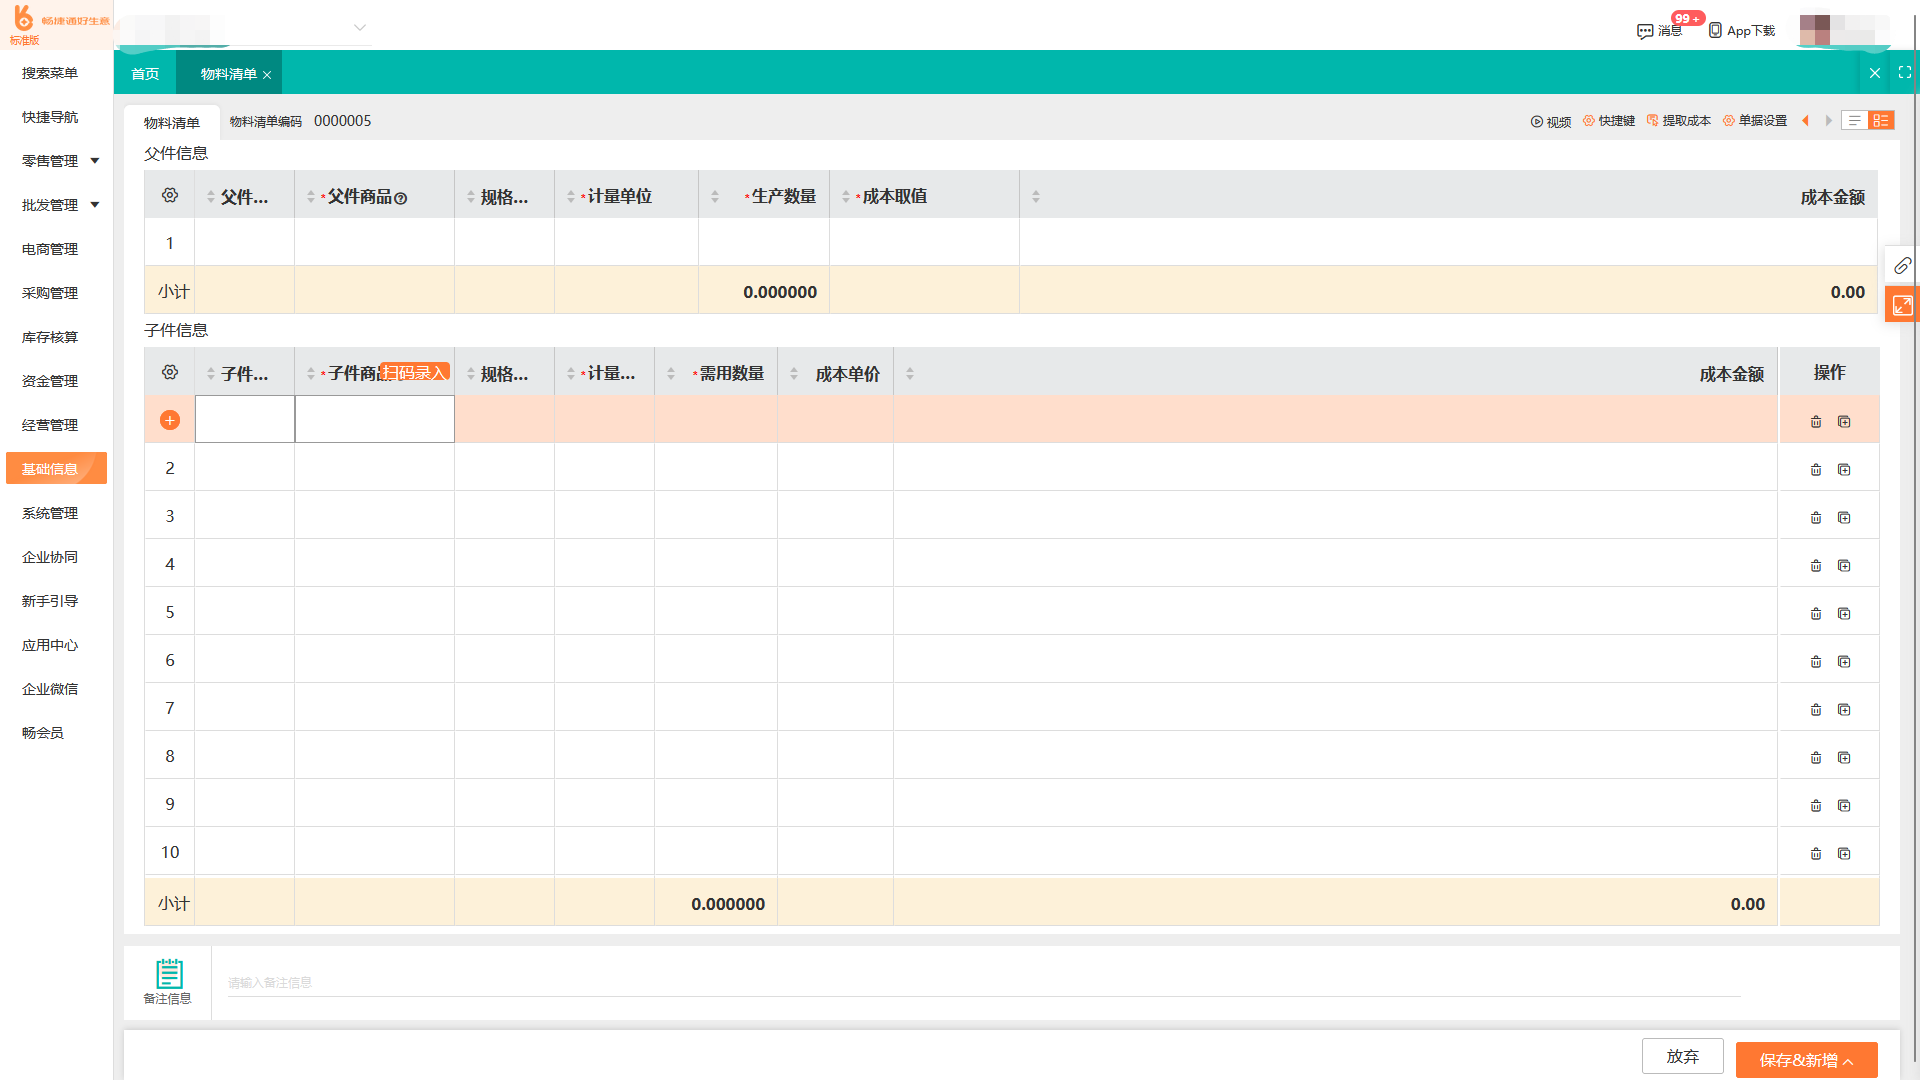
Task: Click the add row plus icon in 子件信息
Action: pyautogui.click(x=170, y=421)
